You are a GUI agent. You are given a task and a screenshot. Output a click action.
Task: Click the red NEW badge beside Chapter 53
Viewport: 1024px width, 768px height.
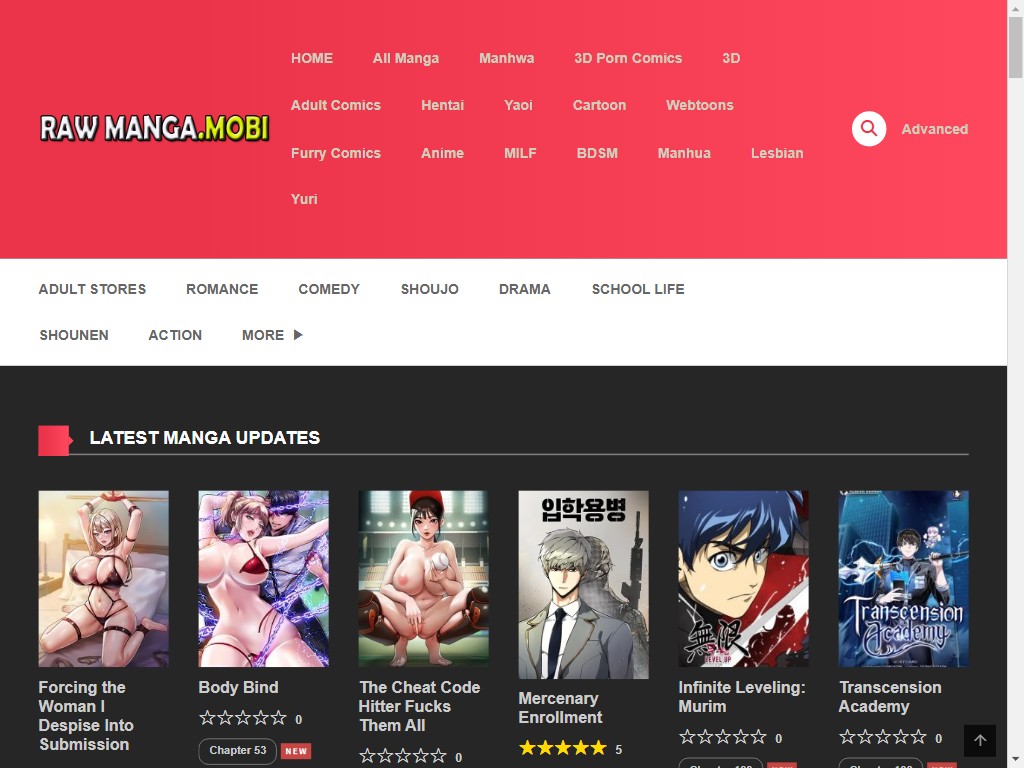pyautogui.click(x=295, y=751)
